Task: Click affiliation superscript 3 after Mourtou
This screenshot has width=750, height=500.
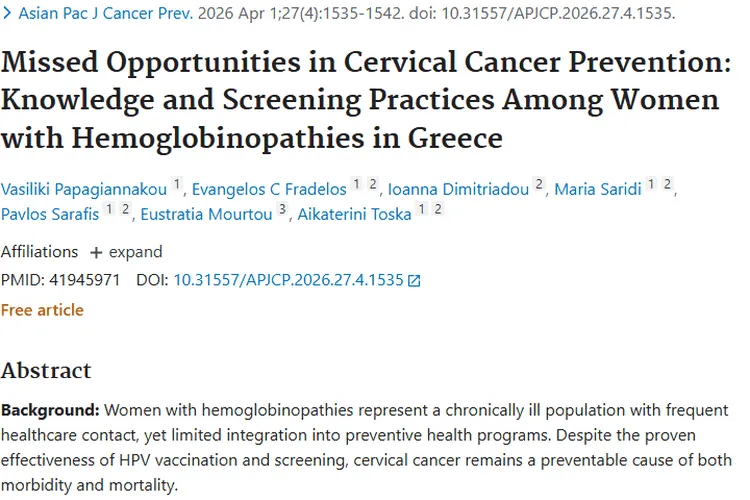Action: [282, 209]
